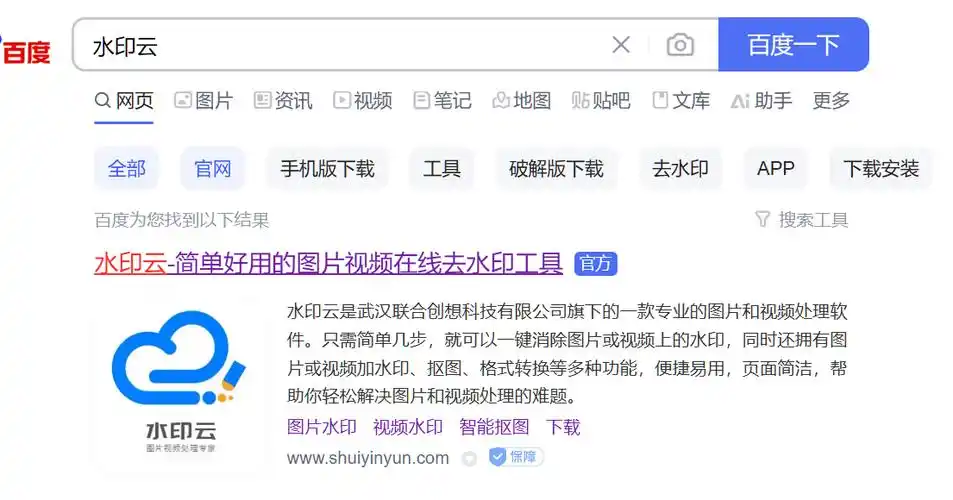Clear the search box with X icon

pyautogui.click(x=621, y=45)
